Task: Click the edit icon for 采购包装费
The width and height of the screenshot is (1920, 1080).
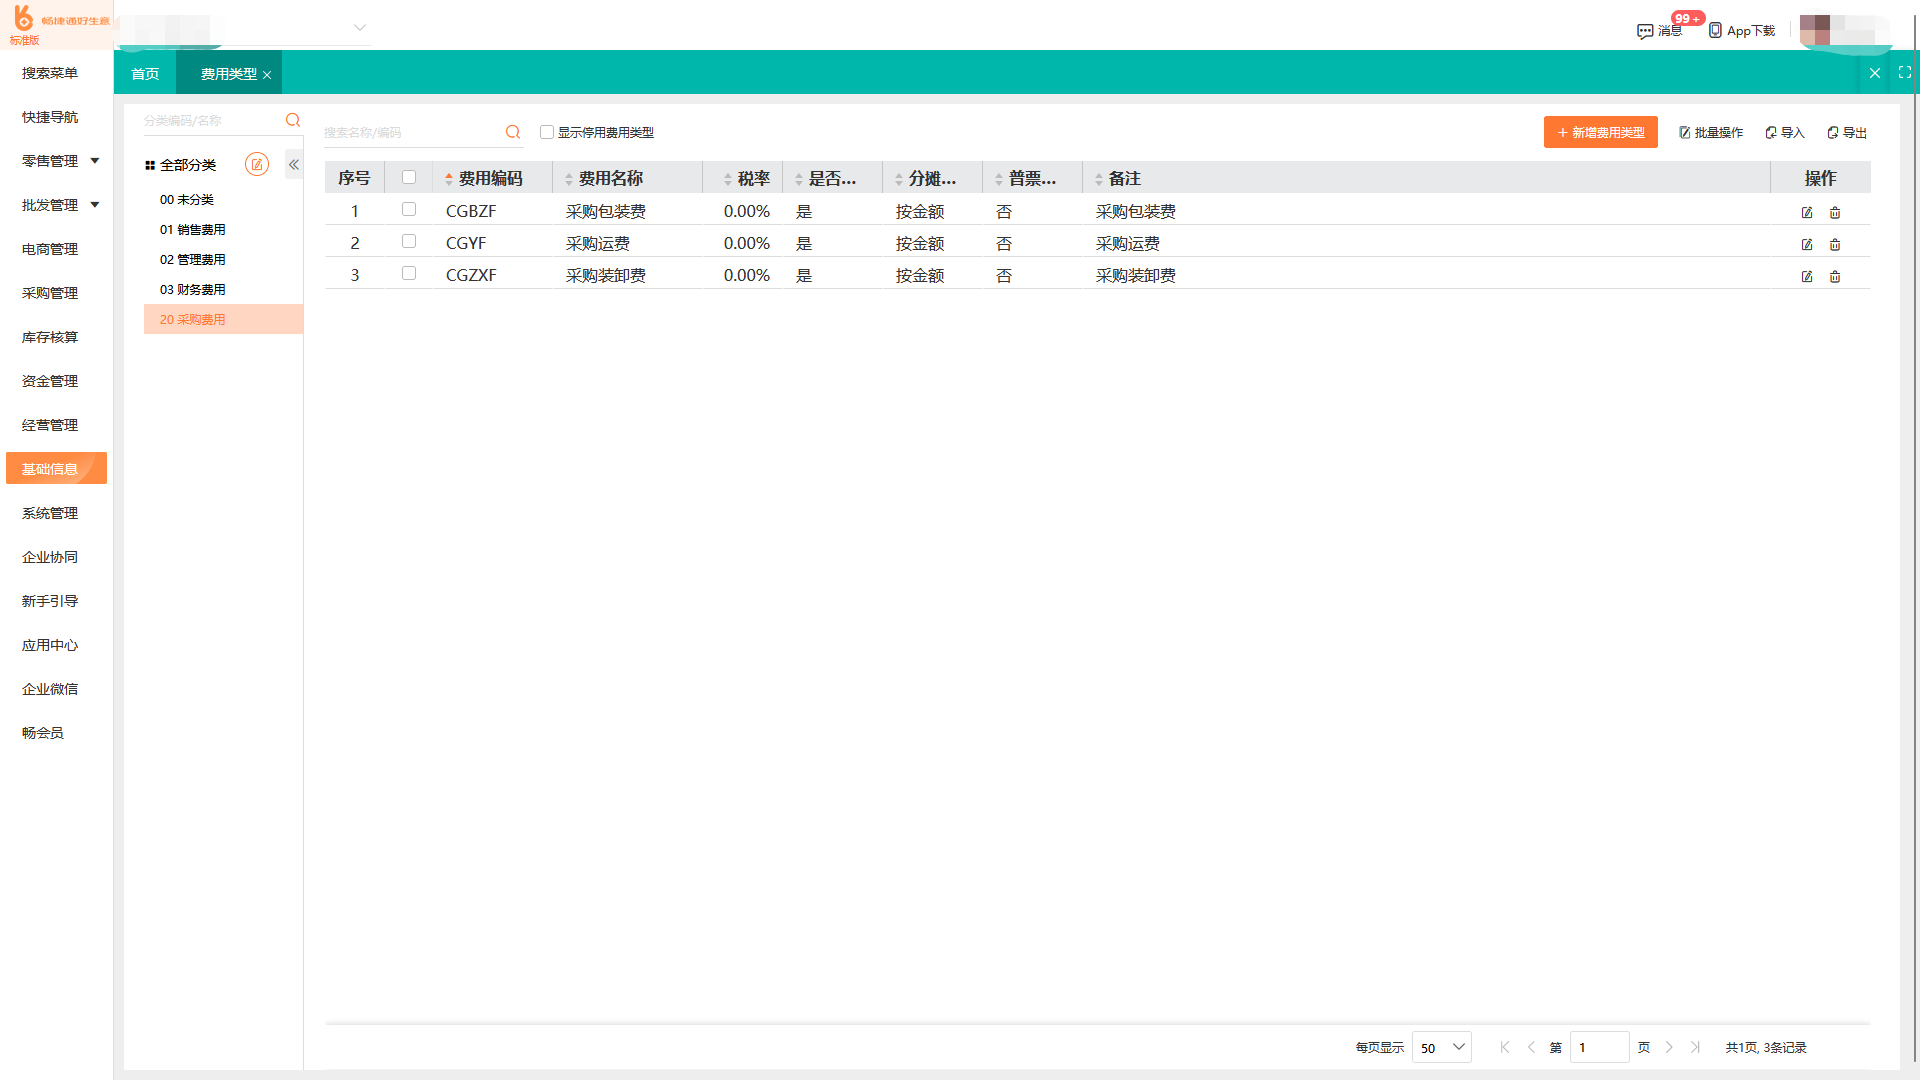Action: coord(1807,212)
